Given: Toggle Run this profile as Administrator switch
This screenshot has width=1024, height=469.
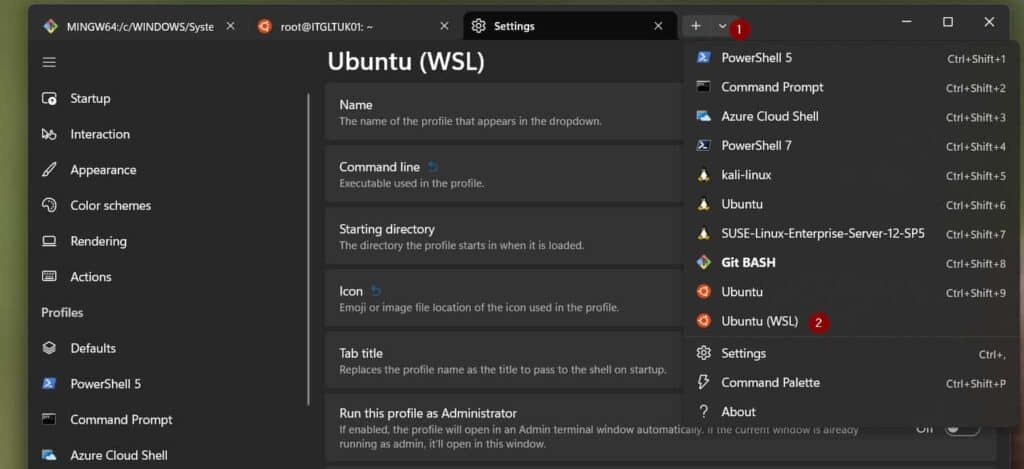Looking at the screenshot, I should coord(962,429).
